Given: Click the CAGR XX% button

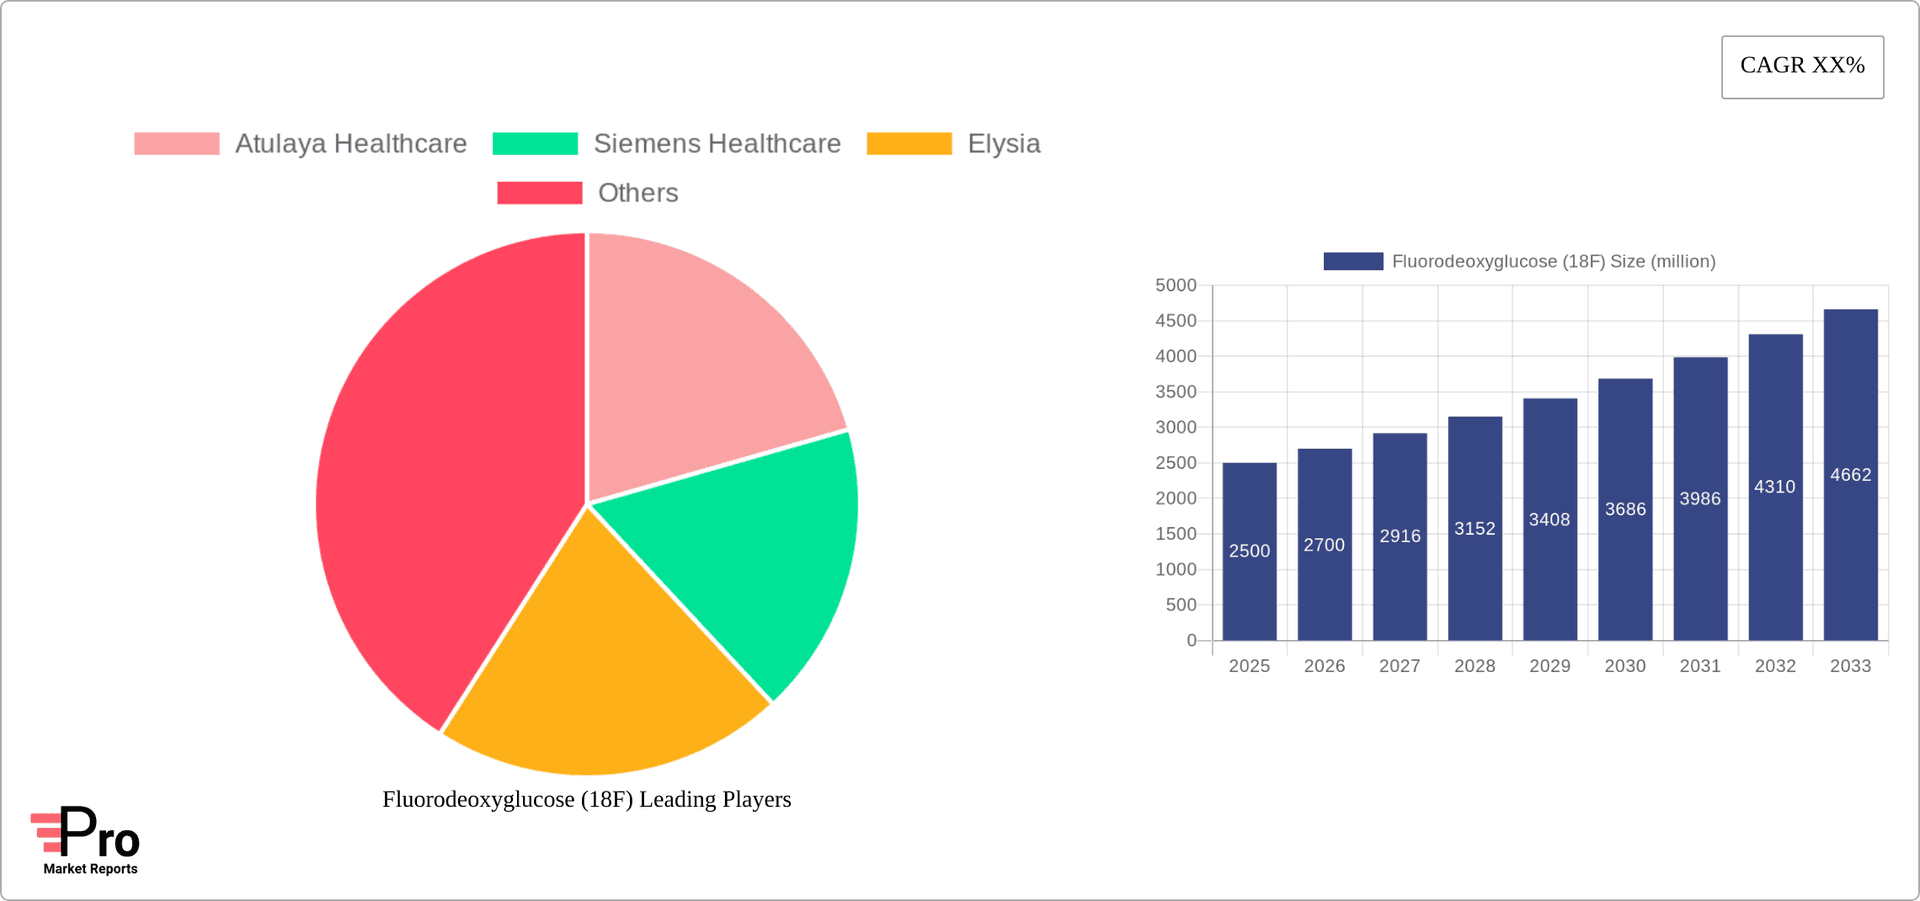Looking at the screenshot, I should point(1802,66).
